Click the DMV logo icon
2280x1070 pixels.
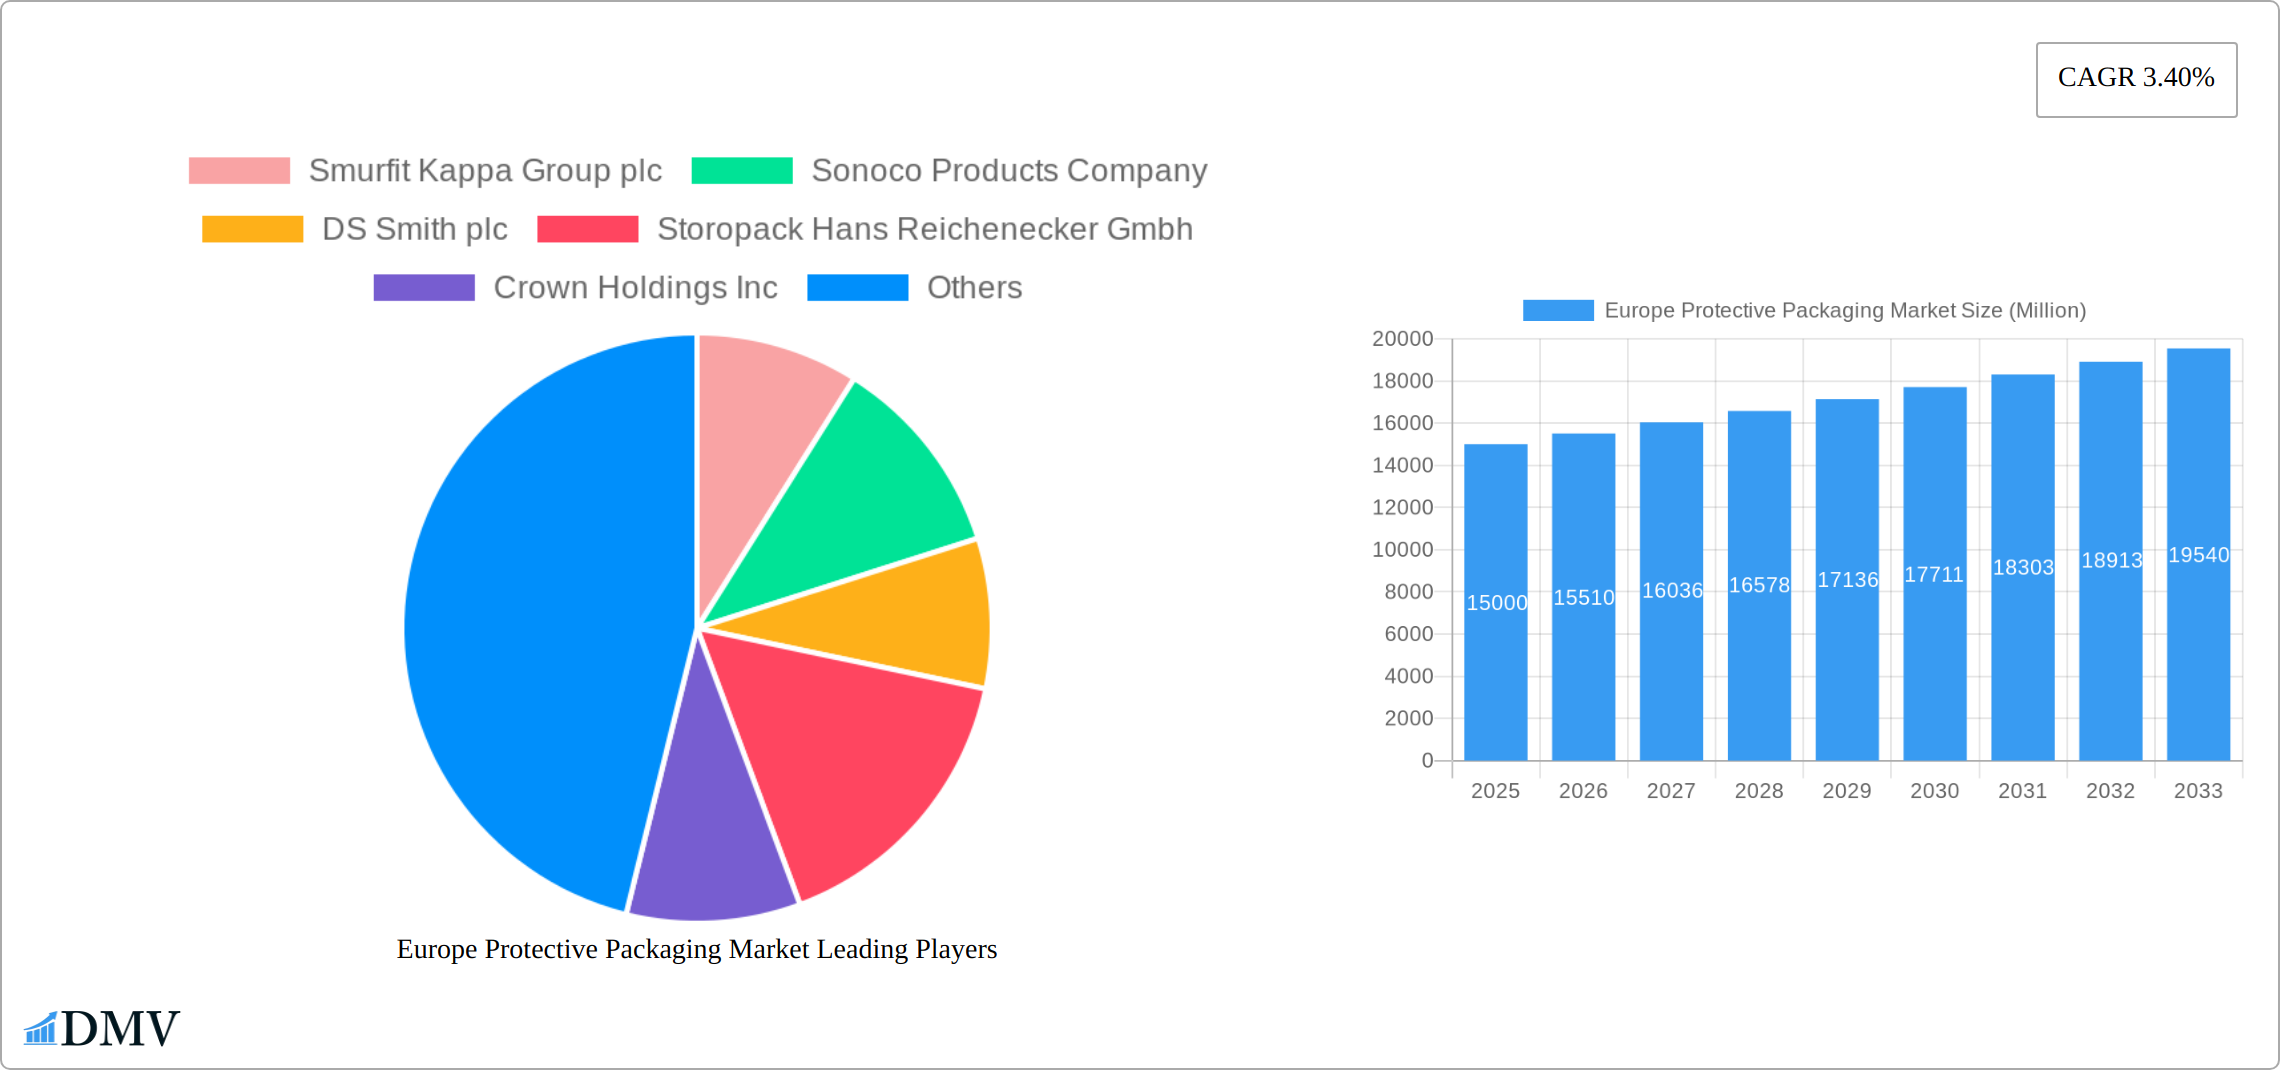point(41,1026)
